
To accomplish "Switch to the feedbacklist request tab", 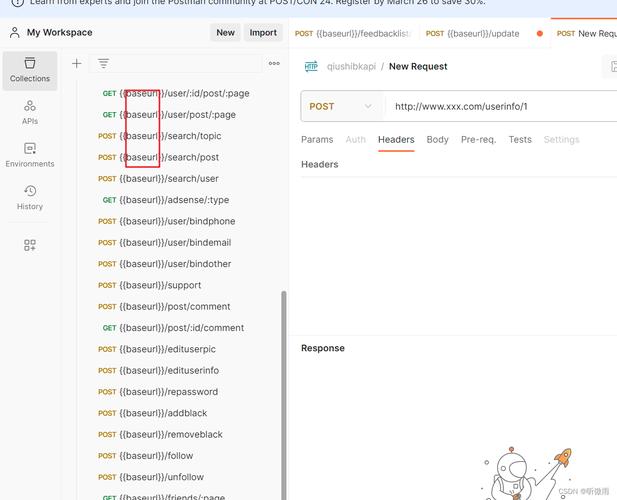I will pyautogui.click(x=353, y=34).
